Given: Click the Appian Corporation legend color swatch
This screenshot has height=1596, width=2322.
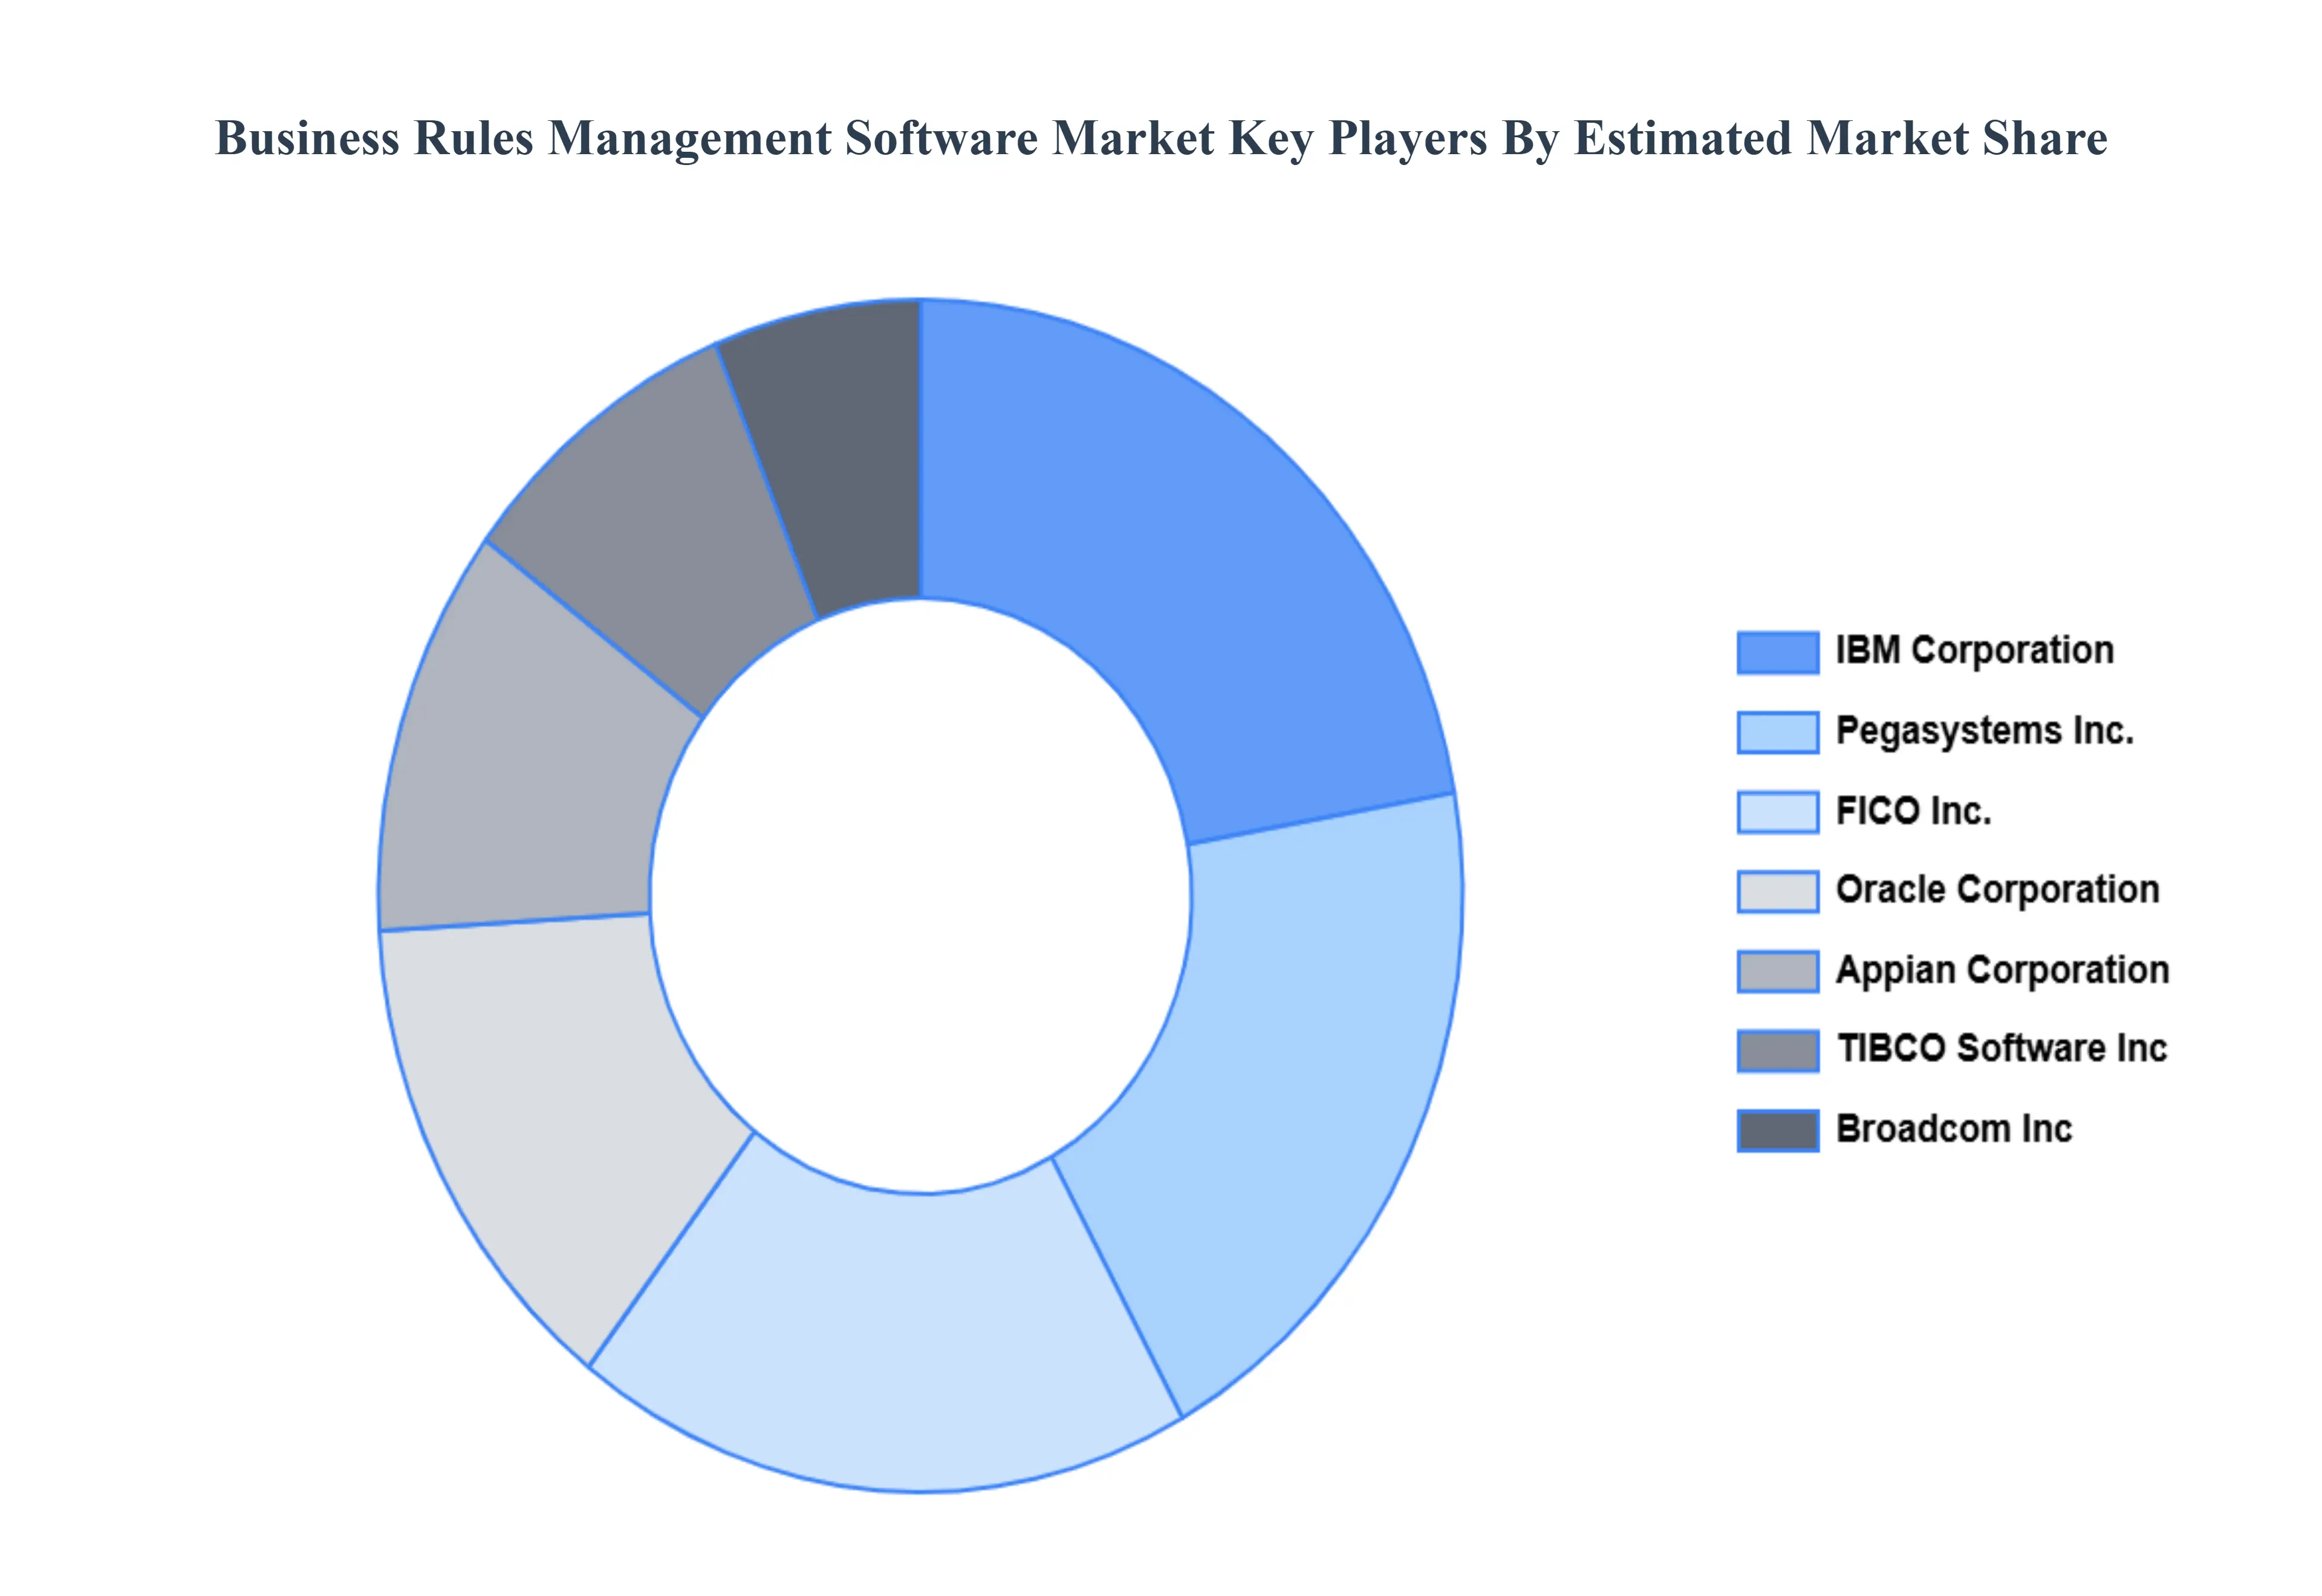Looking at the screenshot, I should click(1777, 971).
